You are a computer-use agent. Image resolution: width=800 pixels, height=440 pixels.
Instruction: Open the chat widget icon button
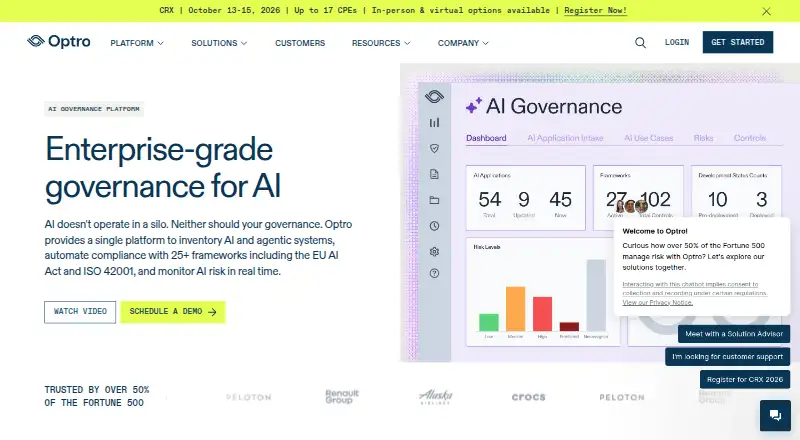[775, 415]
